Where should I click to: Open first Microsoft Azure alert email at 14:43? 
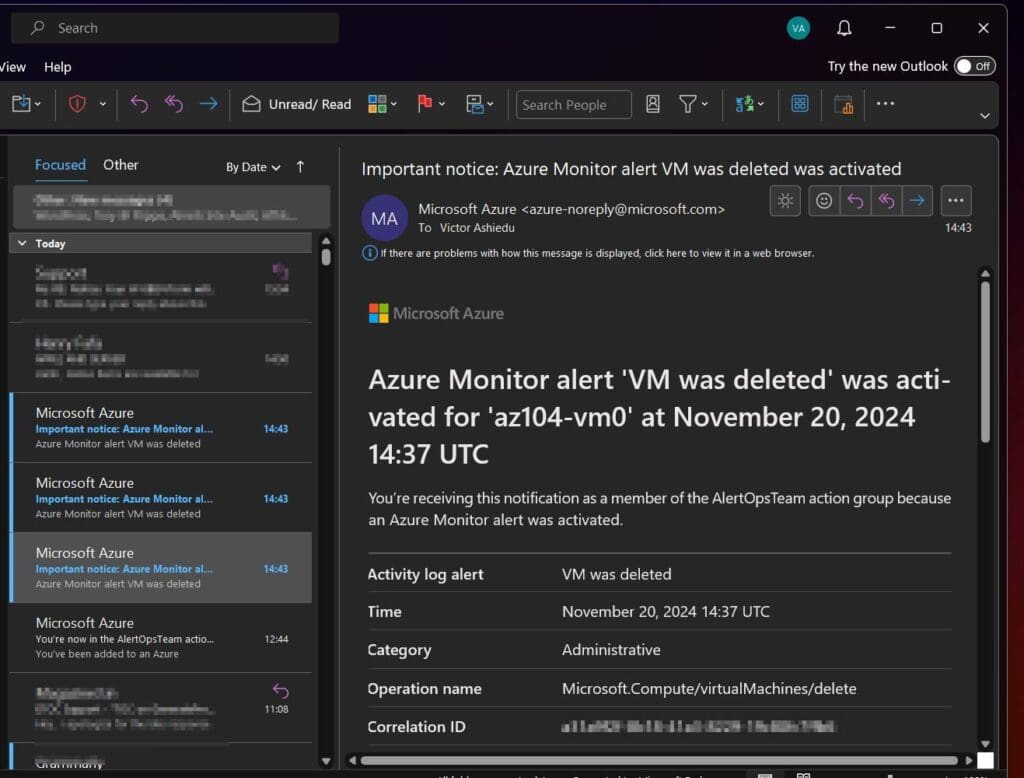[x=161, y=428]
